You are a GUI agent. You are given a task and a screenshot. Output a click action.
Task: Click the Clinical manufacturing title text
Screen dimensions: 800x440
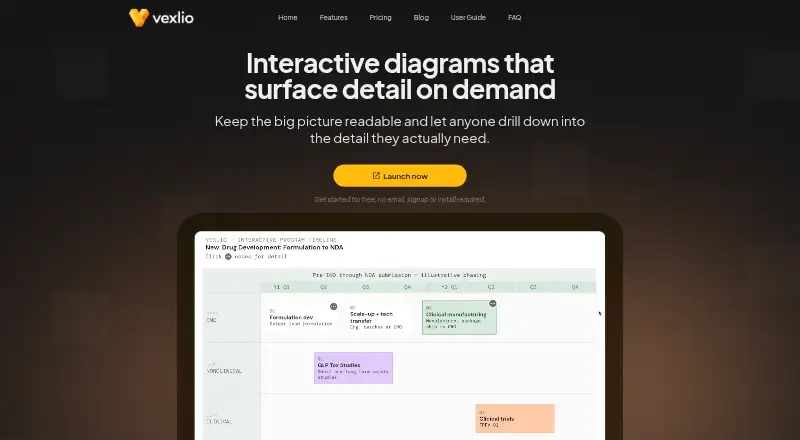456,314
